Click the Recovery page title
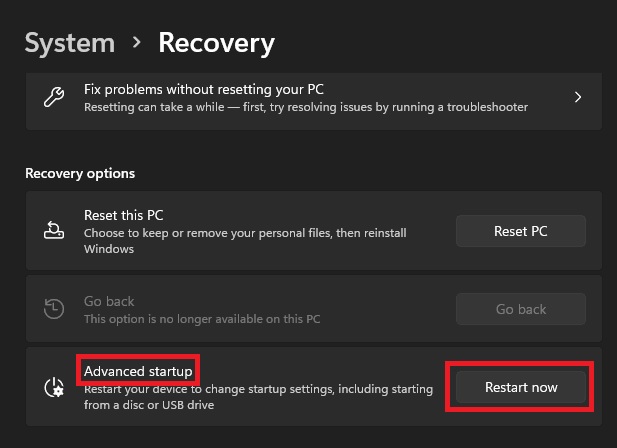617x448 pixels. (216, 43)
